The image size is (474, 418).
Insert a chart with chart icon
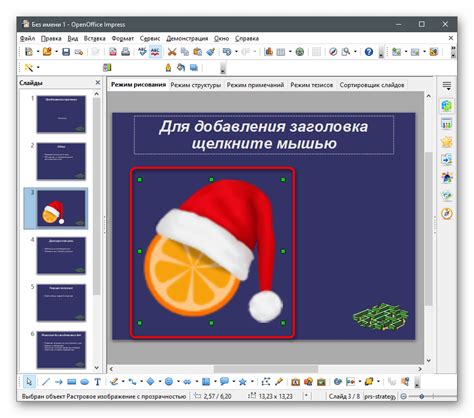pyautogui.click(x=268, y=52)
